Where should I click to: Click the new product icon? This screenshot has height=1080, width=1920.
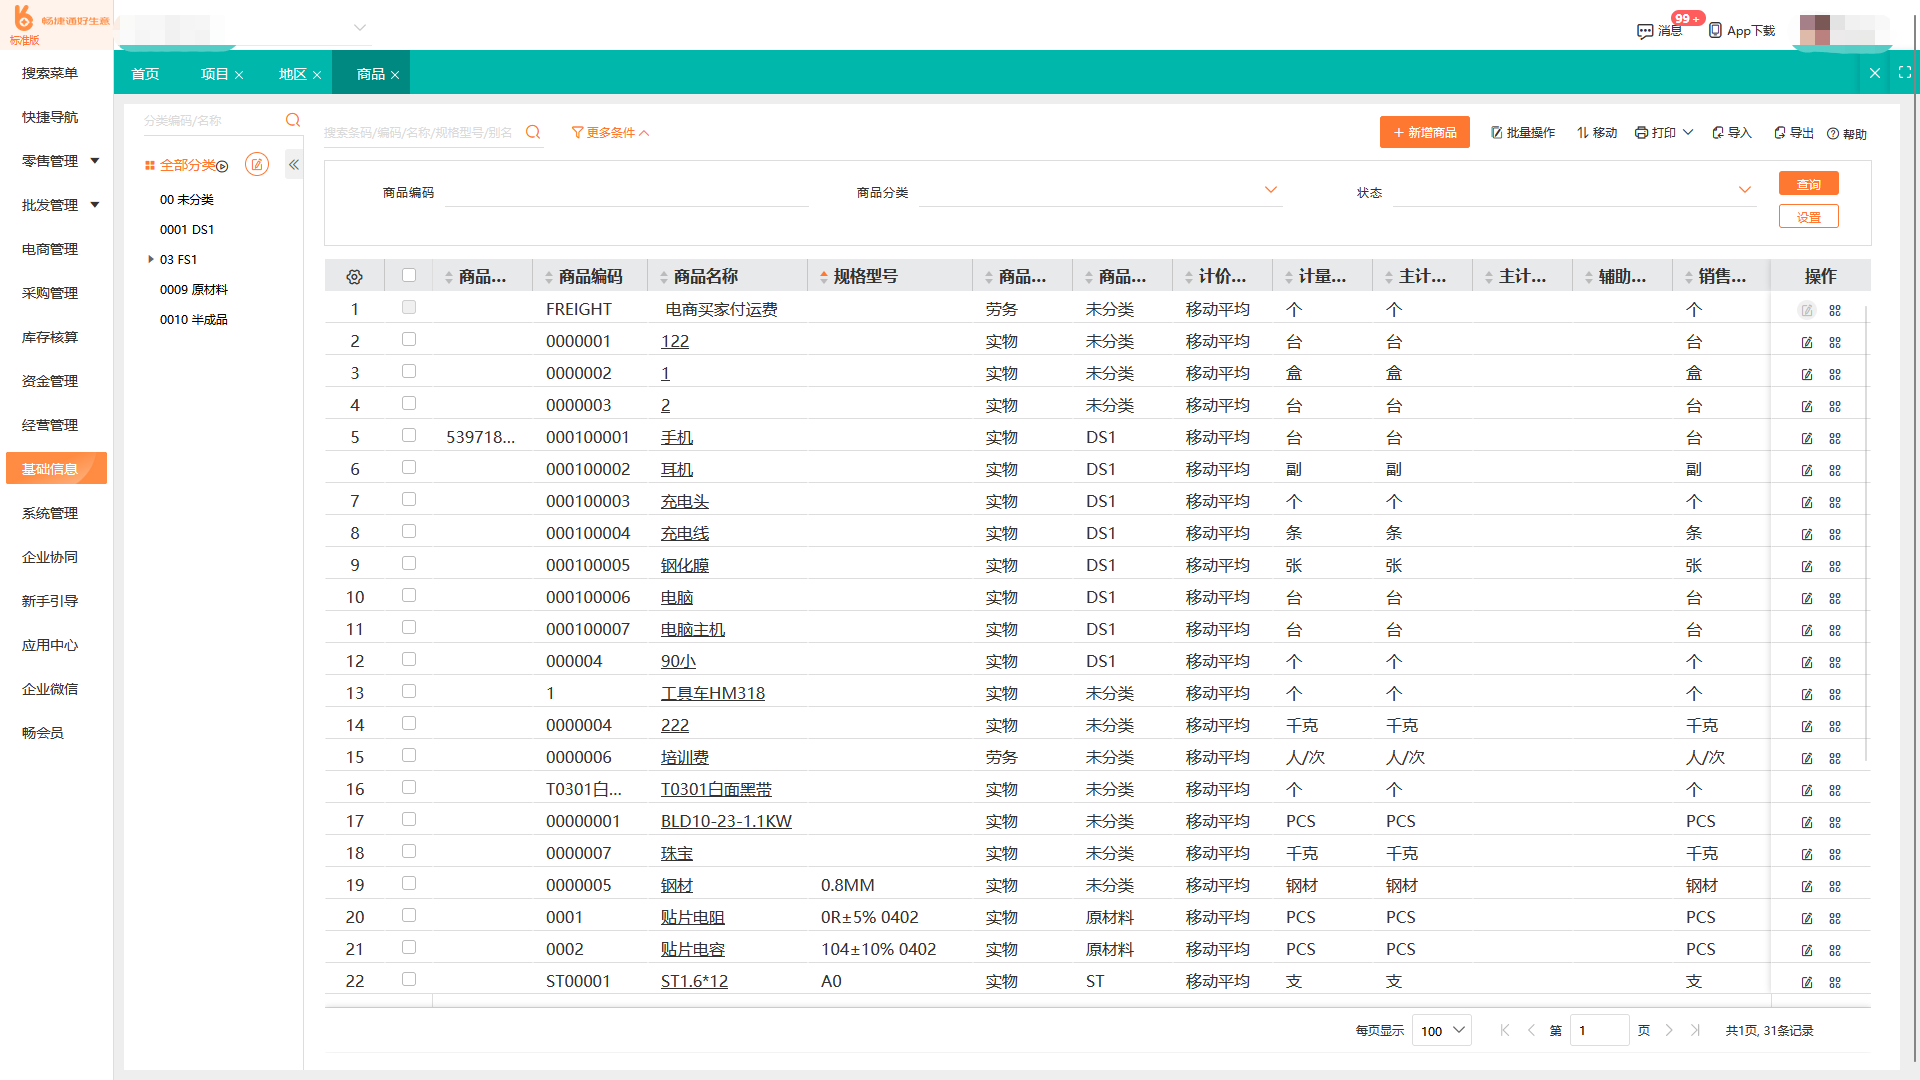(1422, 131)
